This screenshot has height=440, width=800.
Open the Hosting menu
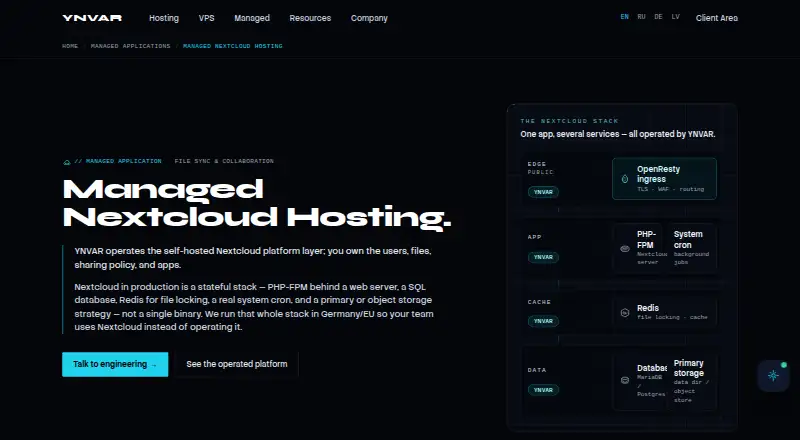[x=164, y=18]
